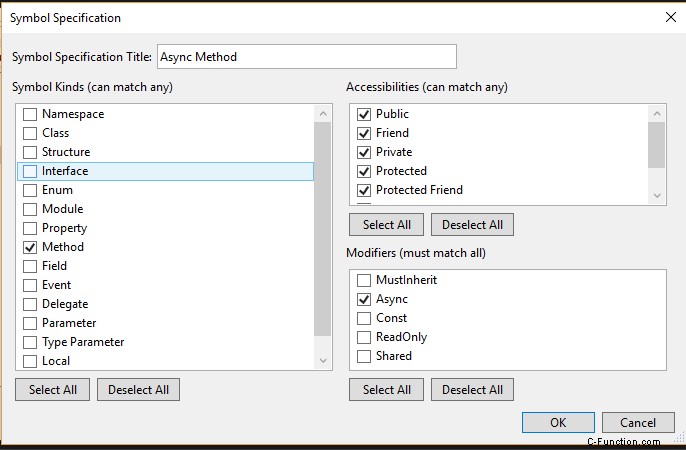686x450 pixels.
Task: Tick the Interface checkbox
Action: coord(30,171)
